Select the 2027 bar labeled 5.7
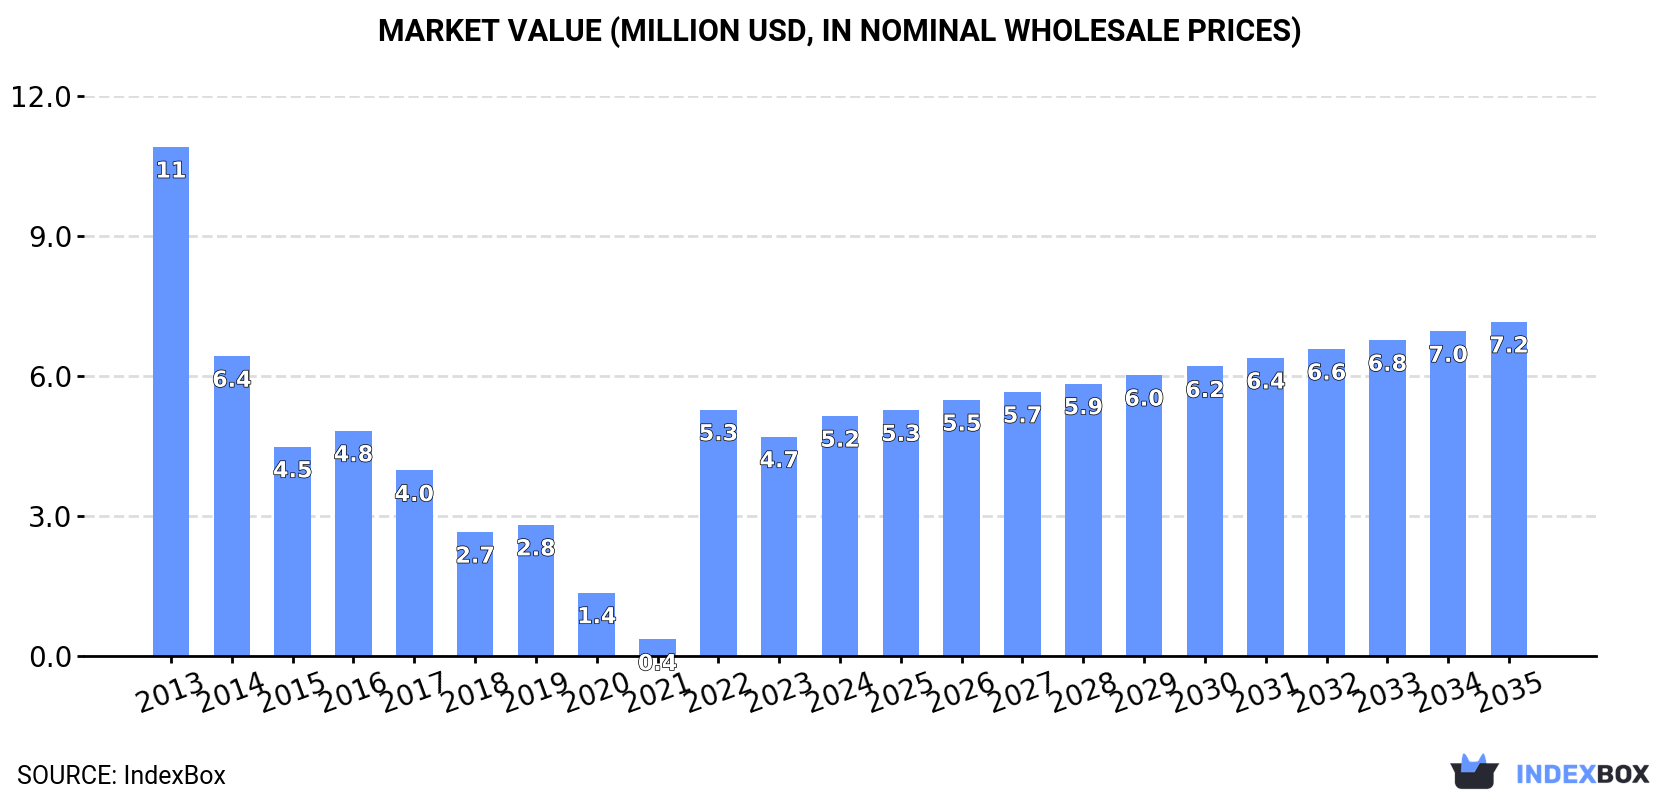The image size is (1680, 800). click(1022, 524)
